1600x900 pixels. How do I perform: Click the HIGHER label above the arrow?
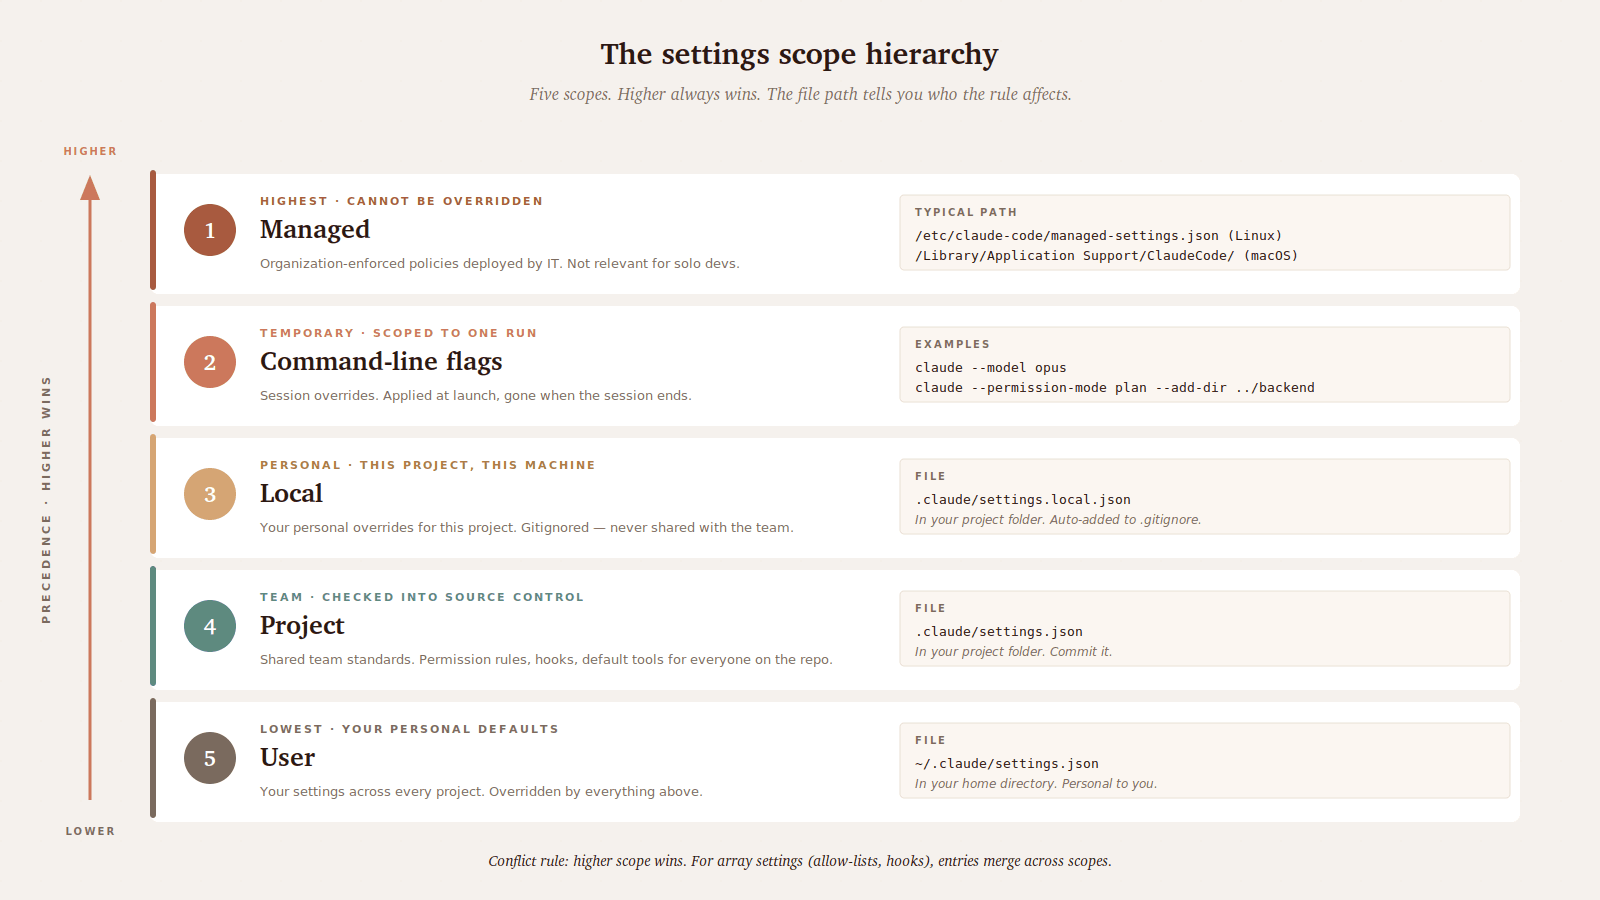tap(90, 151)
